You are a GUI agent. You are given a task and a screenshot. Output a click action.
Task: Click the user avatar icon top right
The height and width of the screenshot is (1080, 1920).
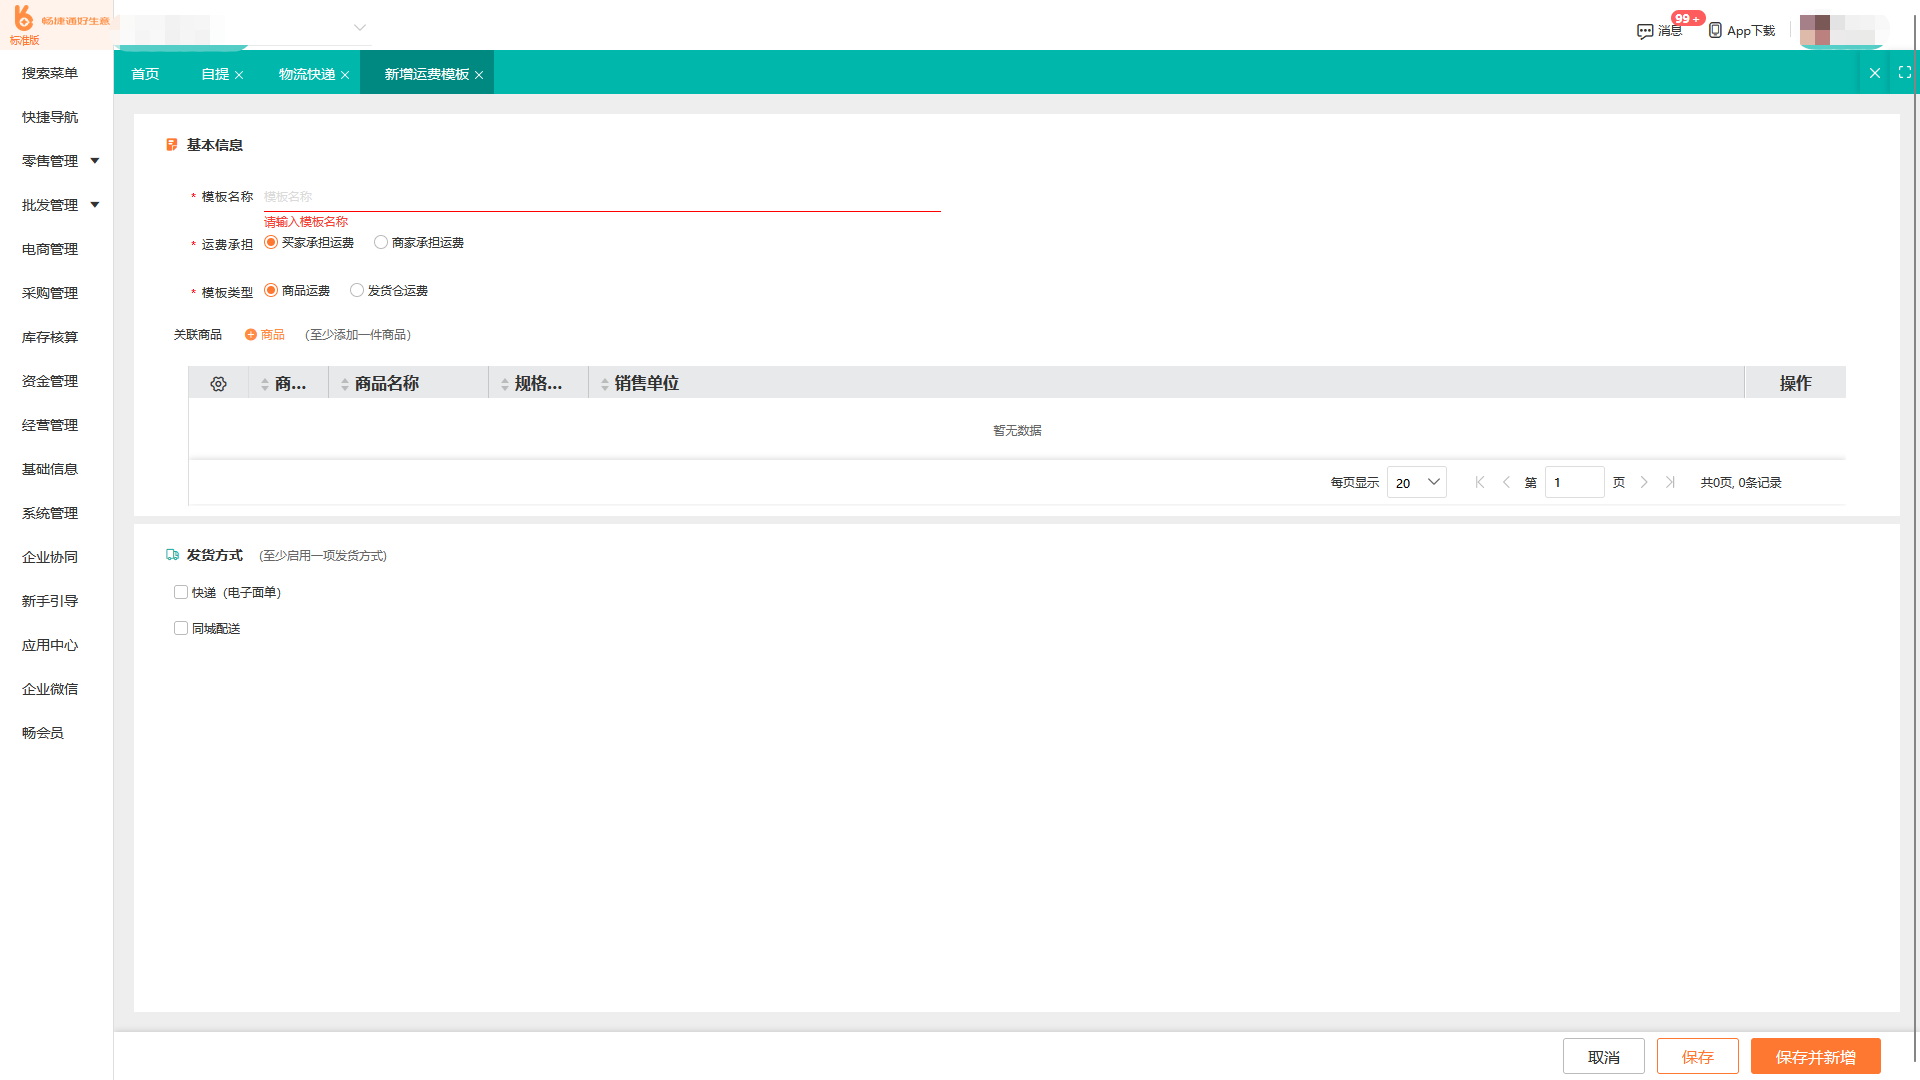point(1818,29)
